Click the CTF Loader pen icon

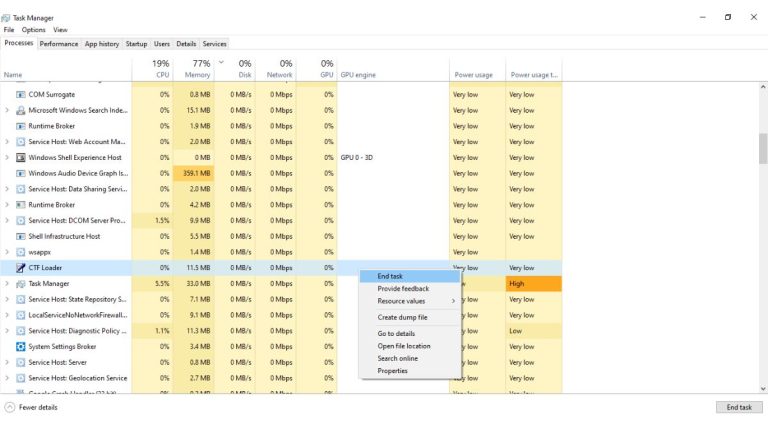pyautogui.click(x=21, y=268)
